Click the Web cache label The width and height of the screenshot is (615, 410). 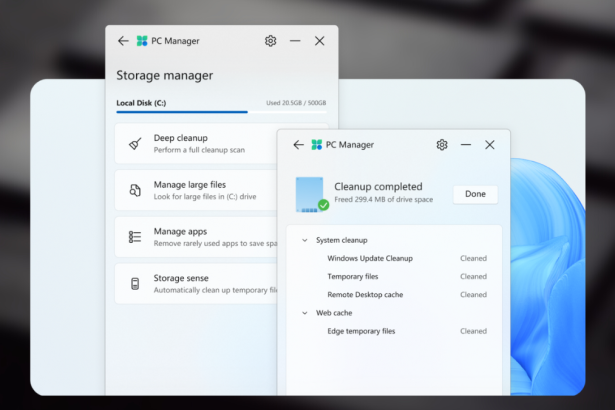334,313
